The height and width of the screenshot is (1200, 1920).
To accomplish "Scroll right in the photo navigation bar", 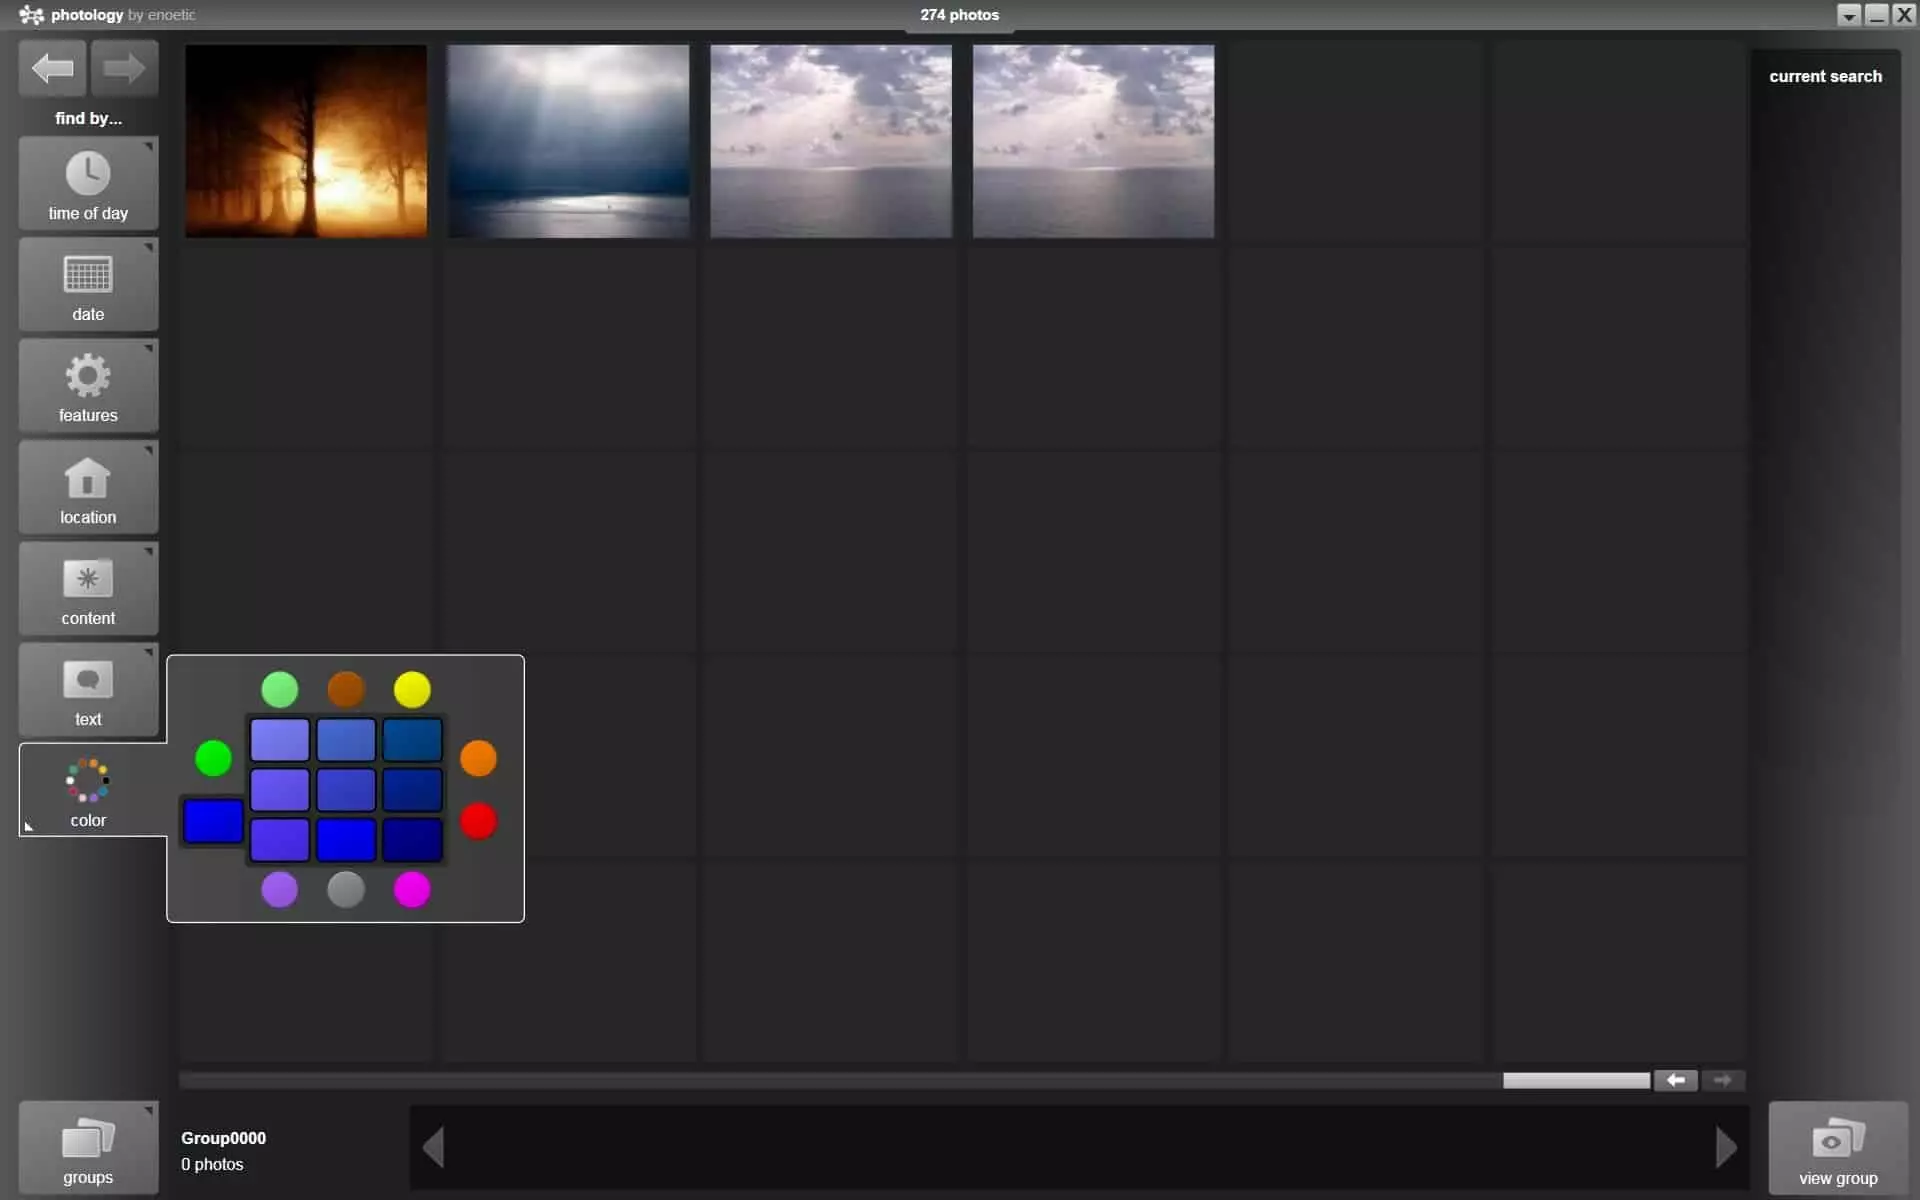I will (1724, 1080).
